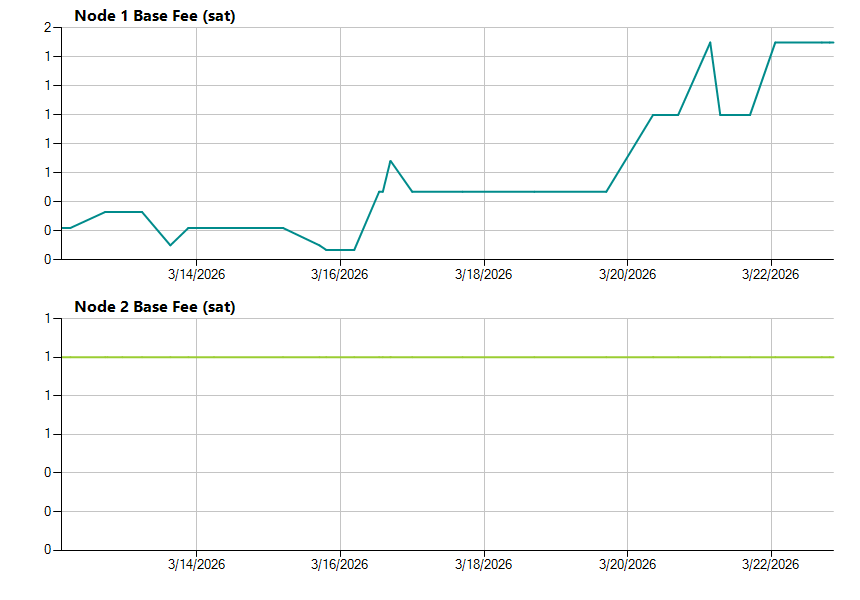Click the Node 2 Base Fee chart title
Viewport: 860px width, 600px height.
click(x=155, y=307)
